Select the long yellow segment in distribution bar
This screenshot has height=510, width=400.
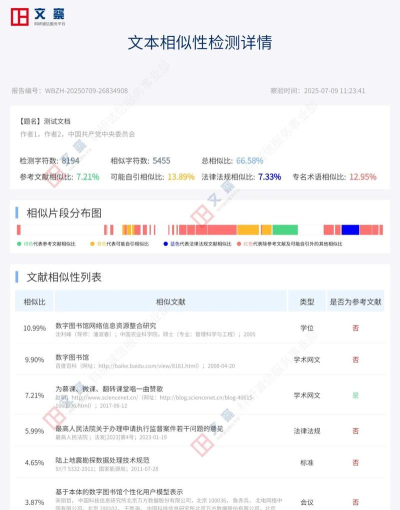pos(248,230)
